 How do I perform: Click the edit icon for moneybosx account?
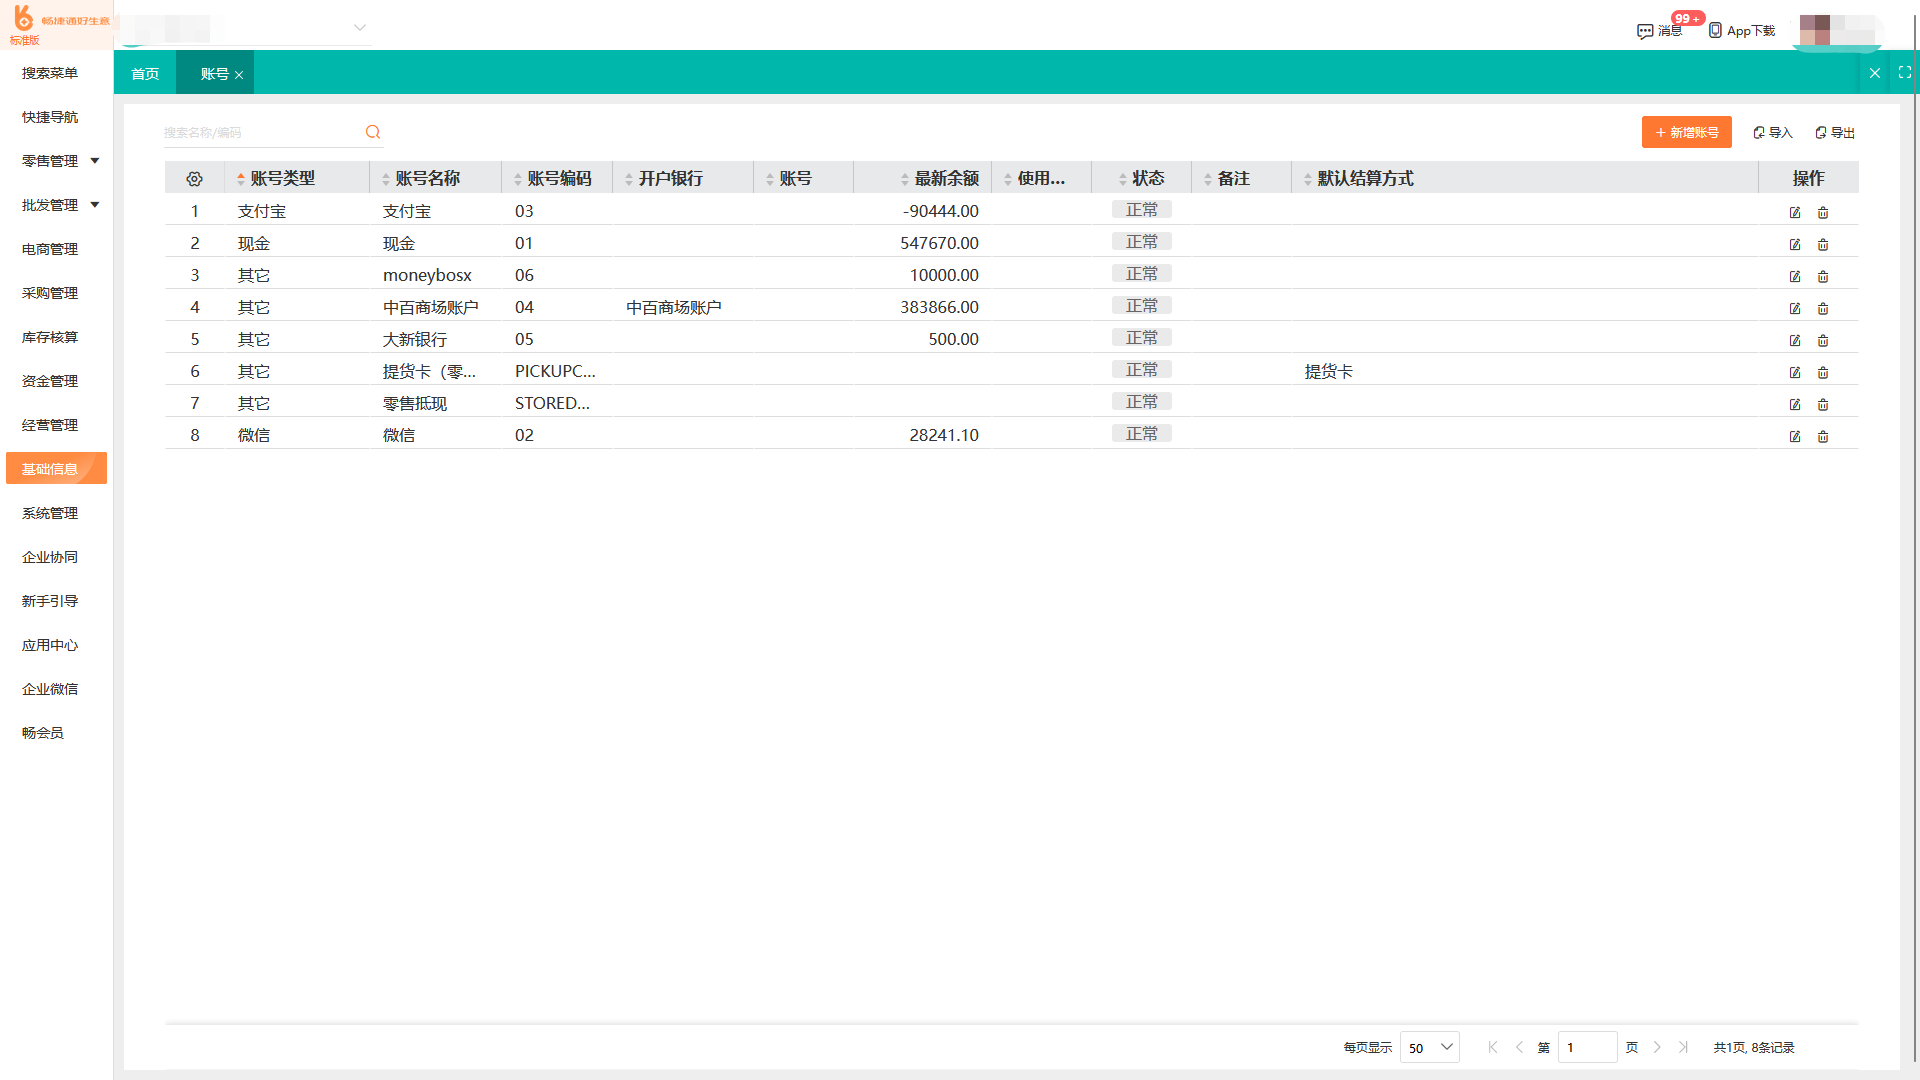pyautogui.click(x=1795, y=274)
